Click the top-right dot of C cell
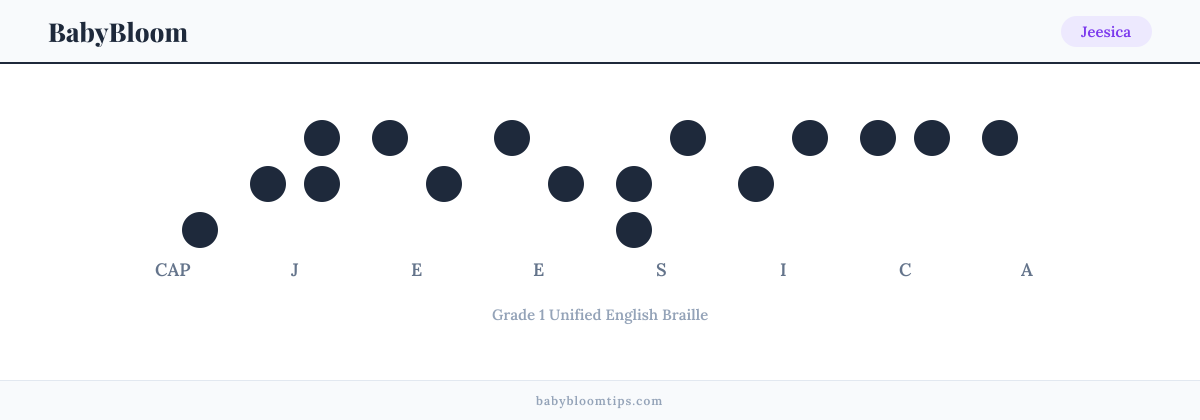This screenshot has height=420, width=1200. click(932, 138)
